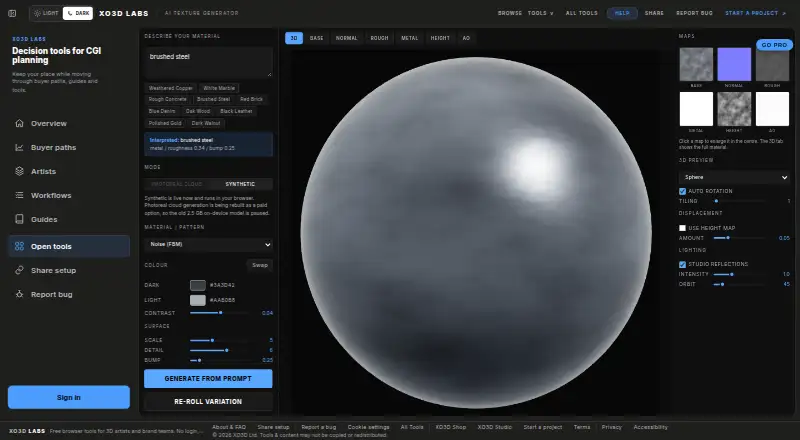Screen dimensions: 800x440
Task: Switch to the 3D tab
Action: point(294,38)
